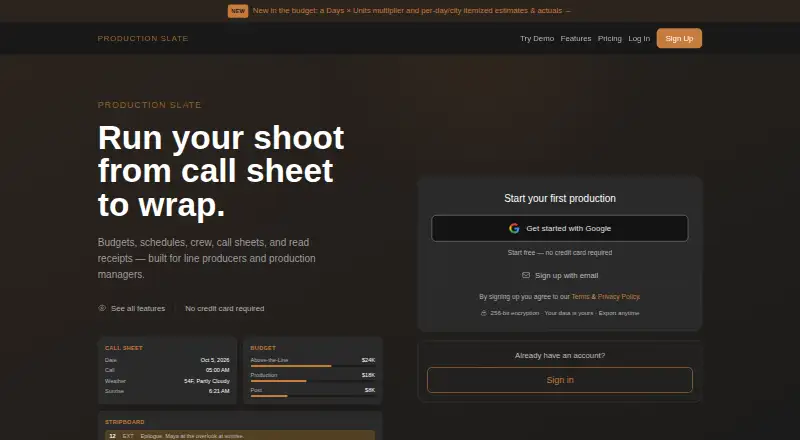Screen dimensions: 800x440
Task: Click the envelope icon beside Sign up with email
Action: tap(526, 275)
